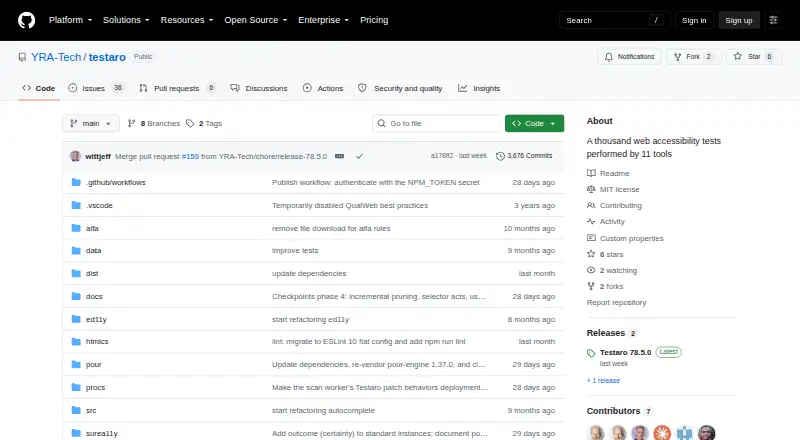The image size is (800, 440).
Task: Click wittjeff's avatar in the commit row
Action: pos(76,156)
